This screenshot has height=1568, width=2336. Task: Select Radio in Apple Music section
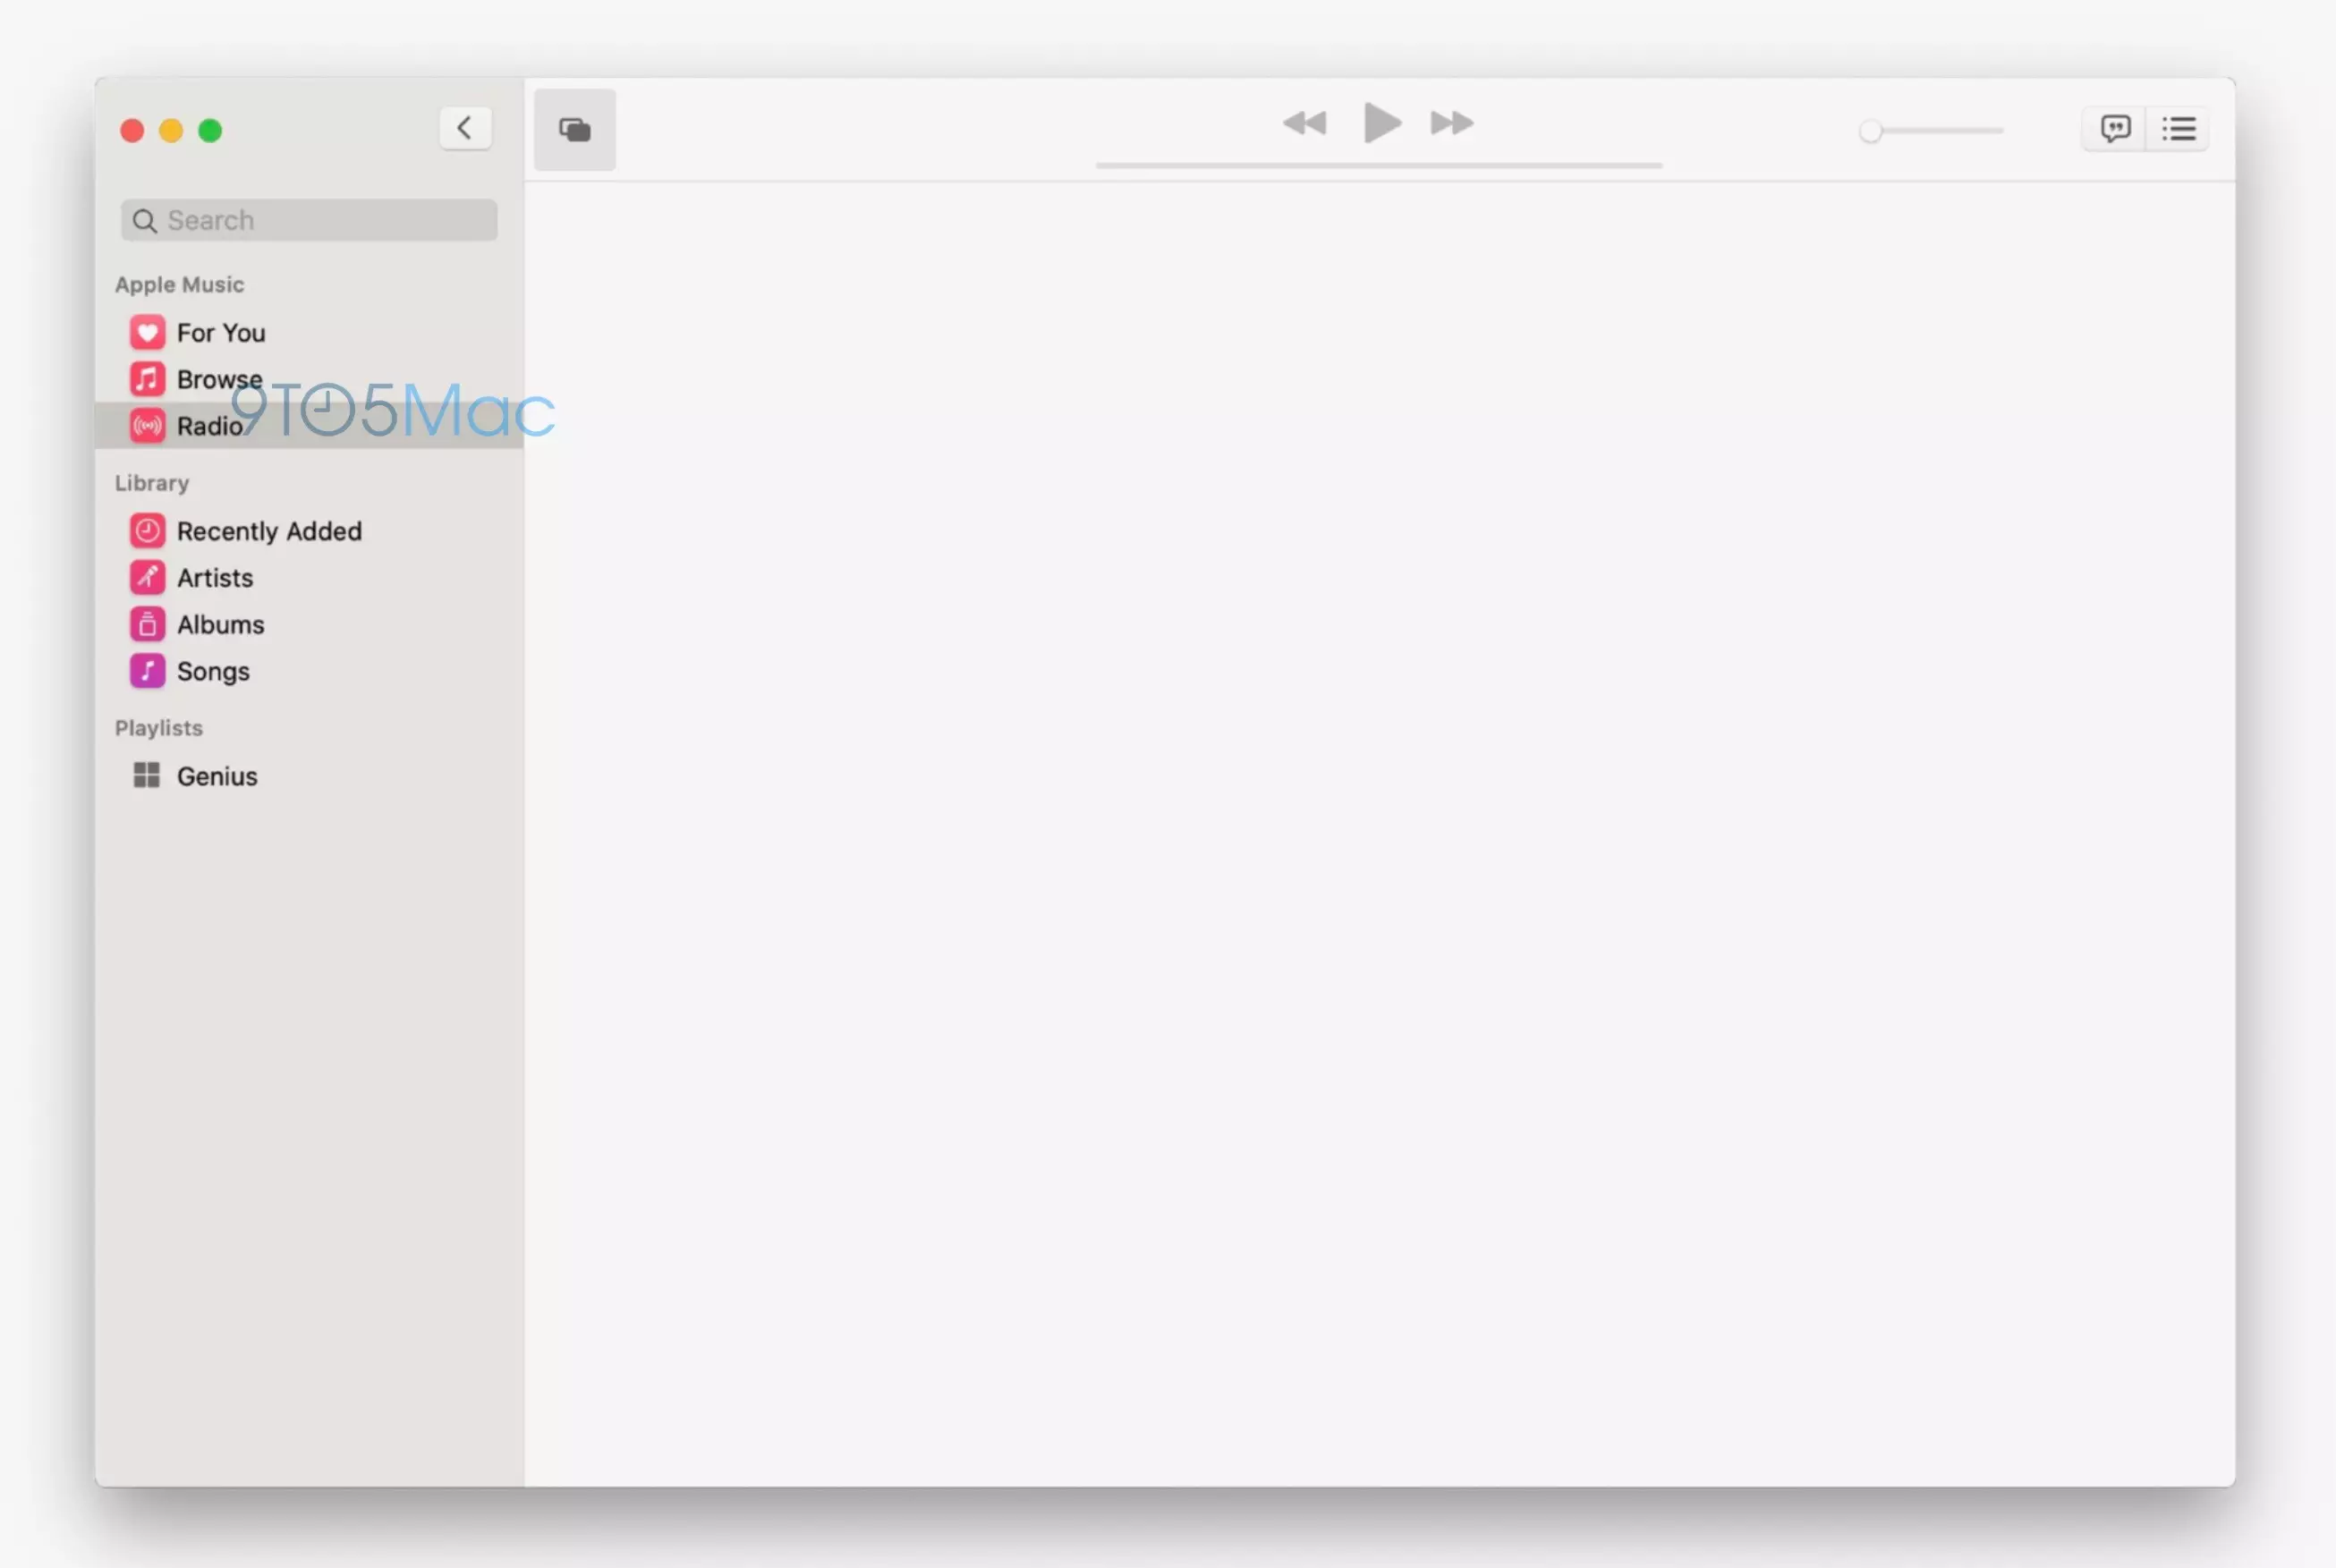click(x=208, y=425)
